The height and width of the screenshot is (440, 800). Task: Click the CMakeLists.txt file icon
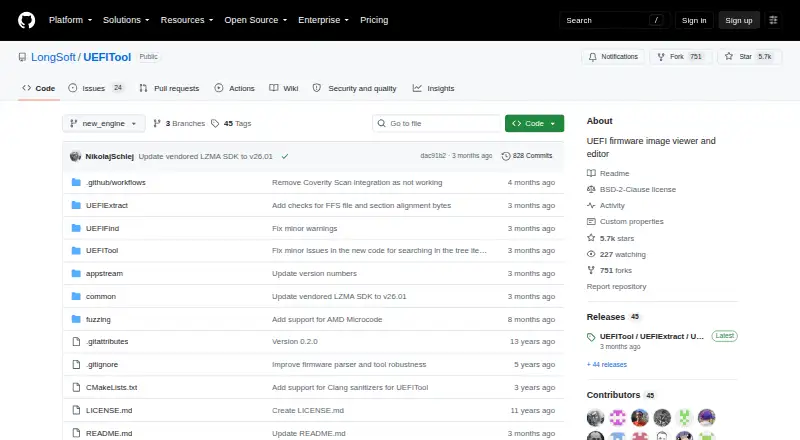(x=76, y=387)
